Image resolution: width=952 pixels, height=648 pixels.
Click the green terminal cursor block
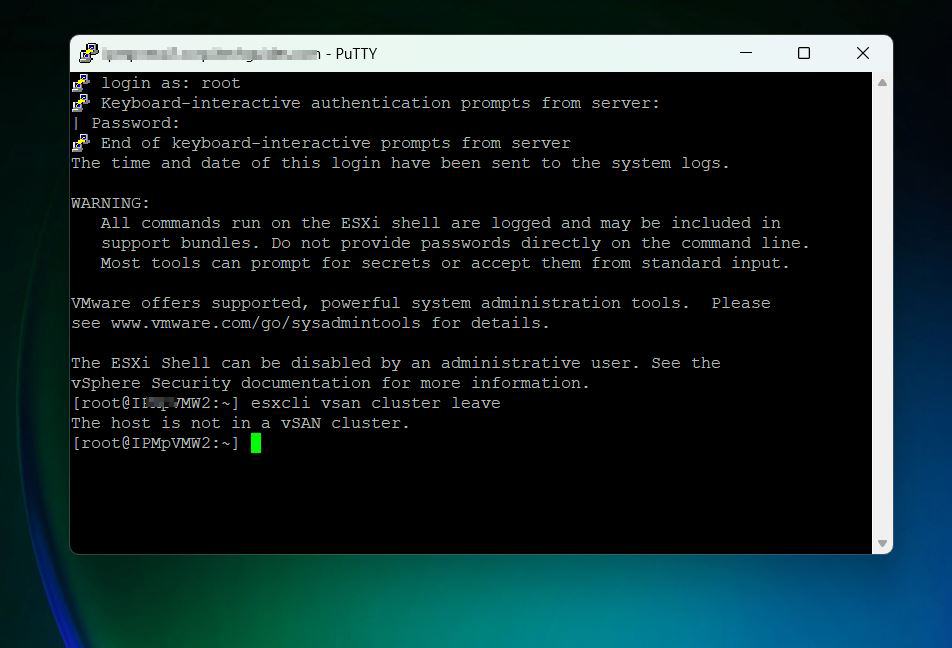pyautogui.click(x=256, y=443)
